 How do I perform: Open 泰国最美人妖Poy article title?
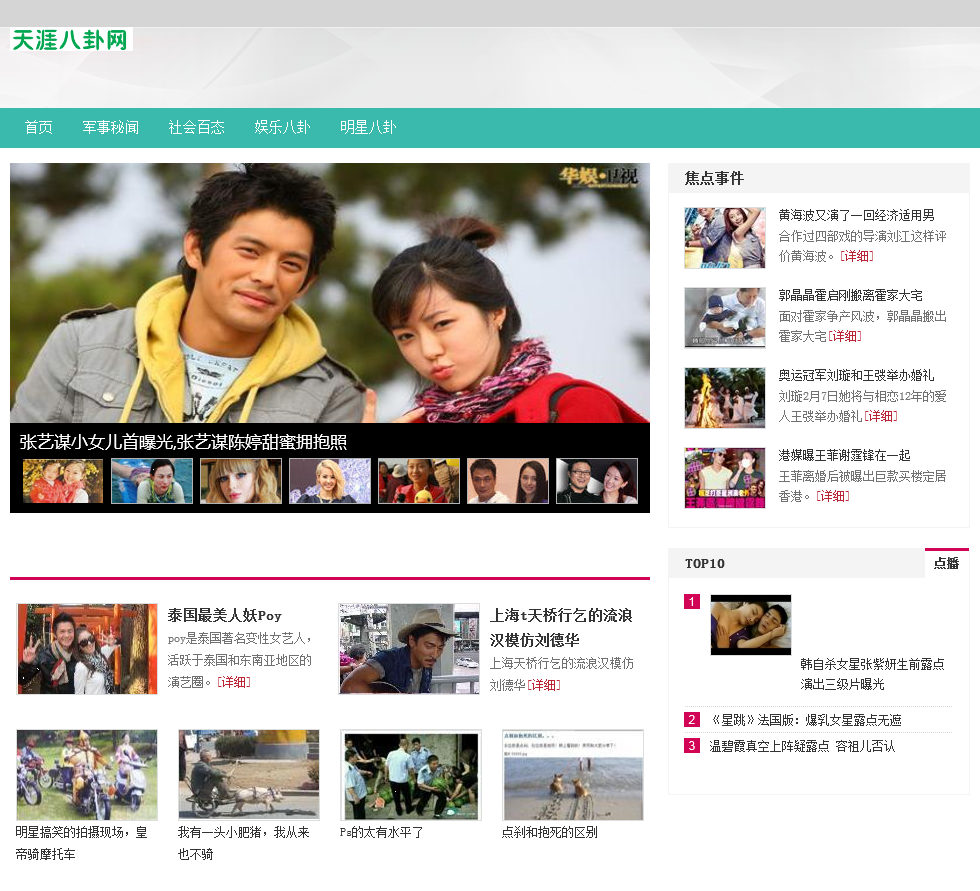(224, 615)
